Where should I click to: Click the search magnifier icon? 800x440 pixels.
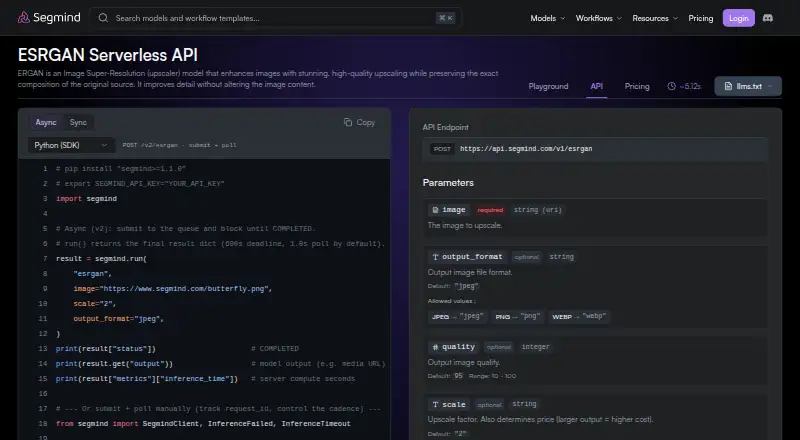[103, 18]
